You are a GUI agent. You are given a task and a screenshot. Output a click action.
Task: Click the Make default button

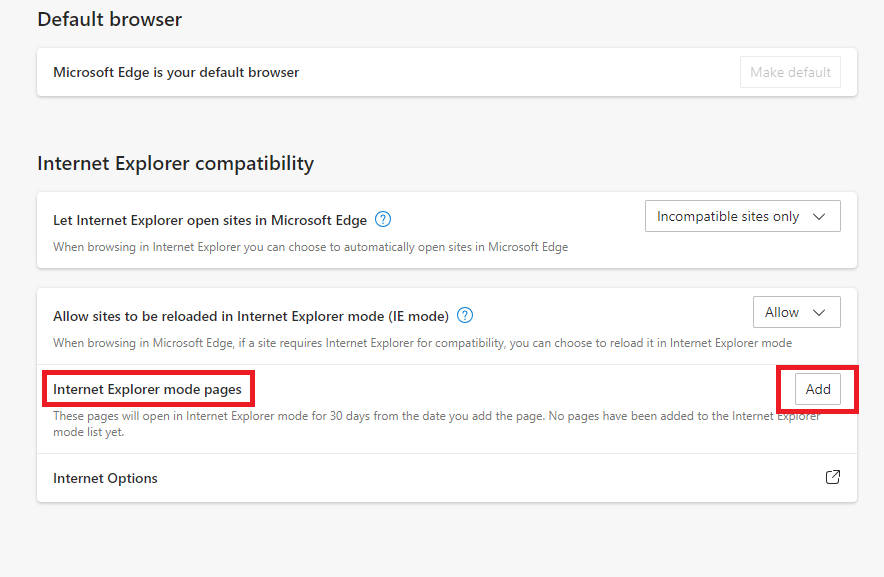tap(790, 72)
